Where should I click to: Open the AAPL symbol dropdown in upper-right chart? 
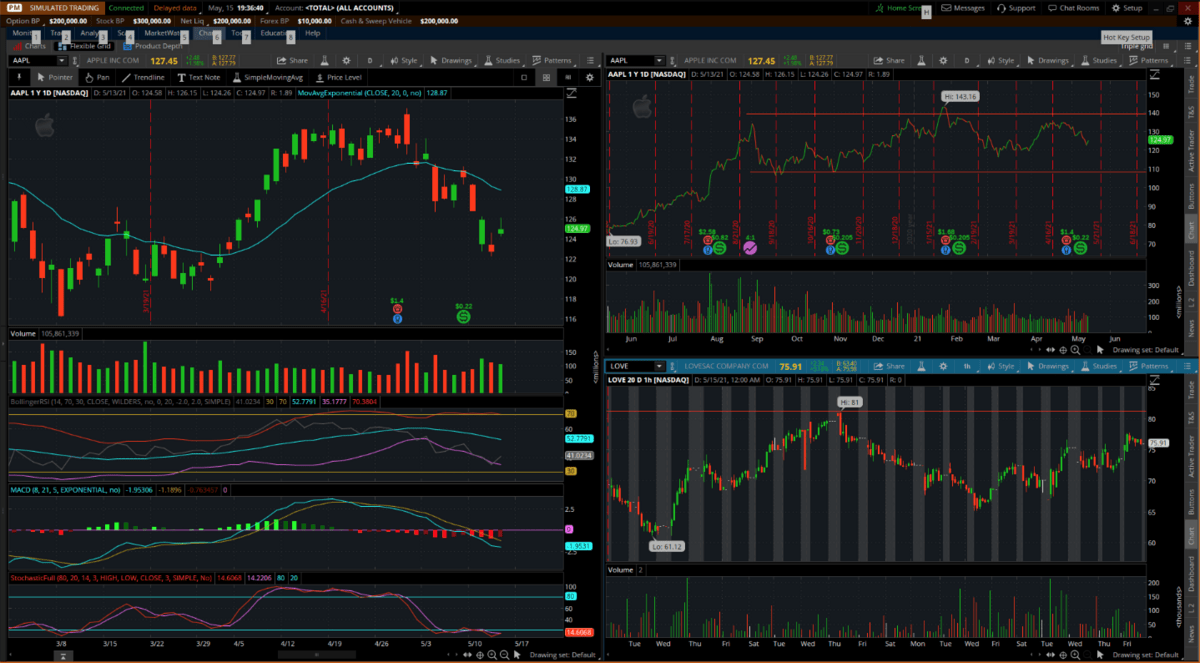pos(659,60)
